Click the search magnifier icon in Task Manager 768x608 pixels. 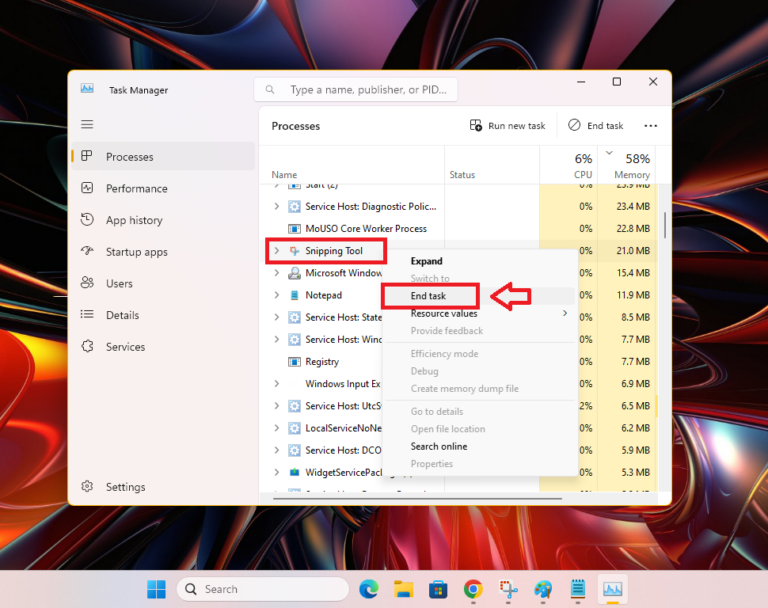click(x=270, y=90)
